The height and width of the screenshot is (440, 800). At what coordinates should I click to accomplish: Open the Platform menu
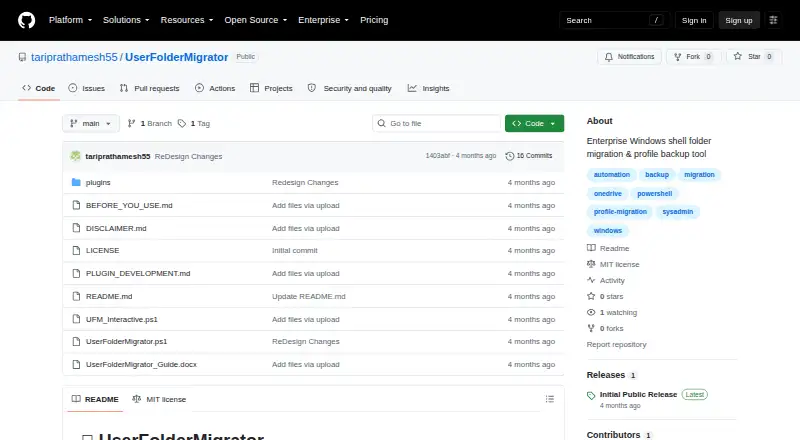tap(70, 20)
